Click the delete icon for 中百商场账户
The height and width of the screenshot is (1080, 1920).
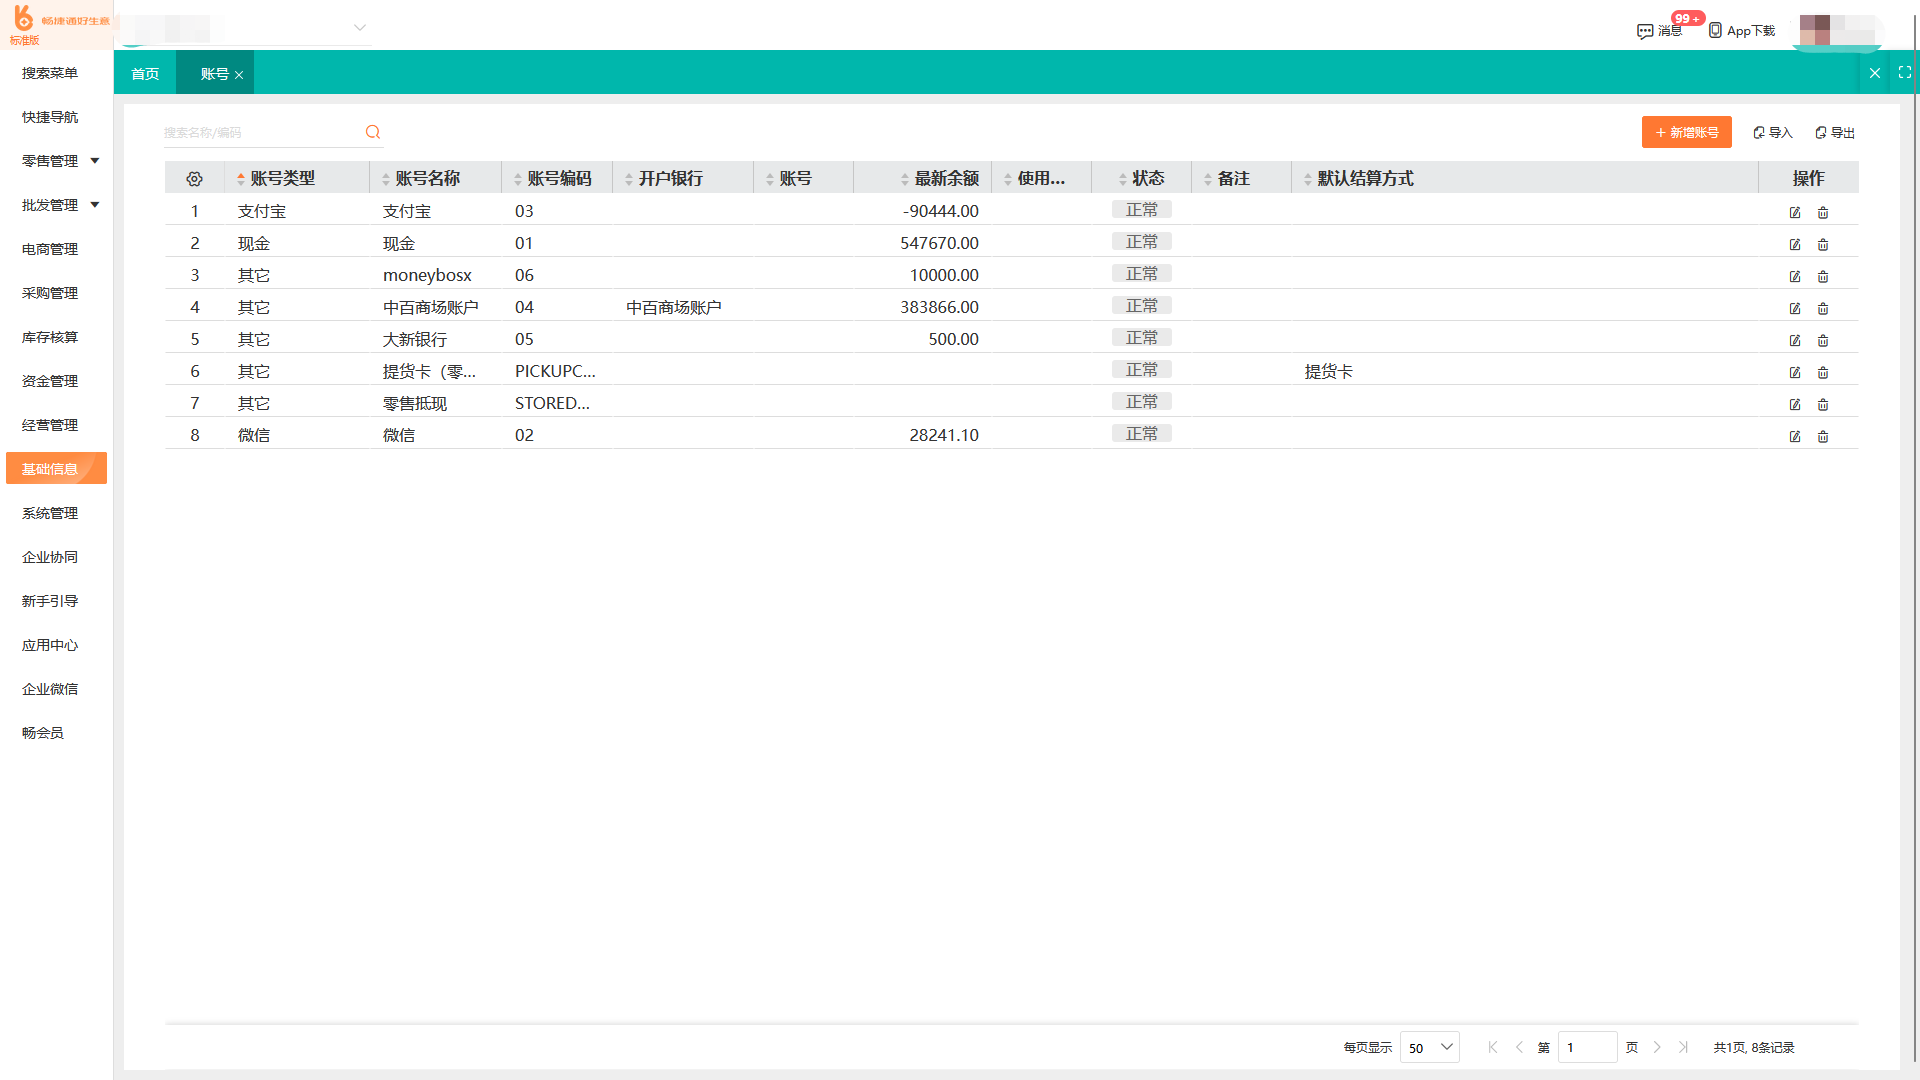point(1822,306)
